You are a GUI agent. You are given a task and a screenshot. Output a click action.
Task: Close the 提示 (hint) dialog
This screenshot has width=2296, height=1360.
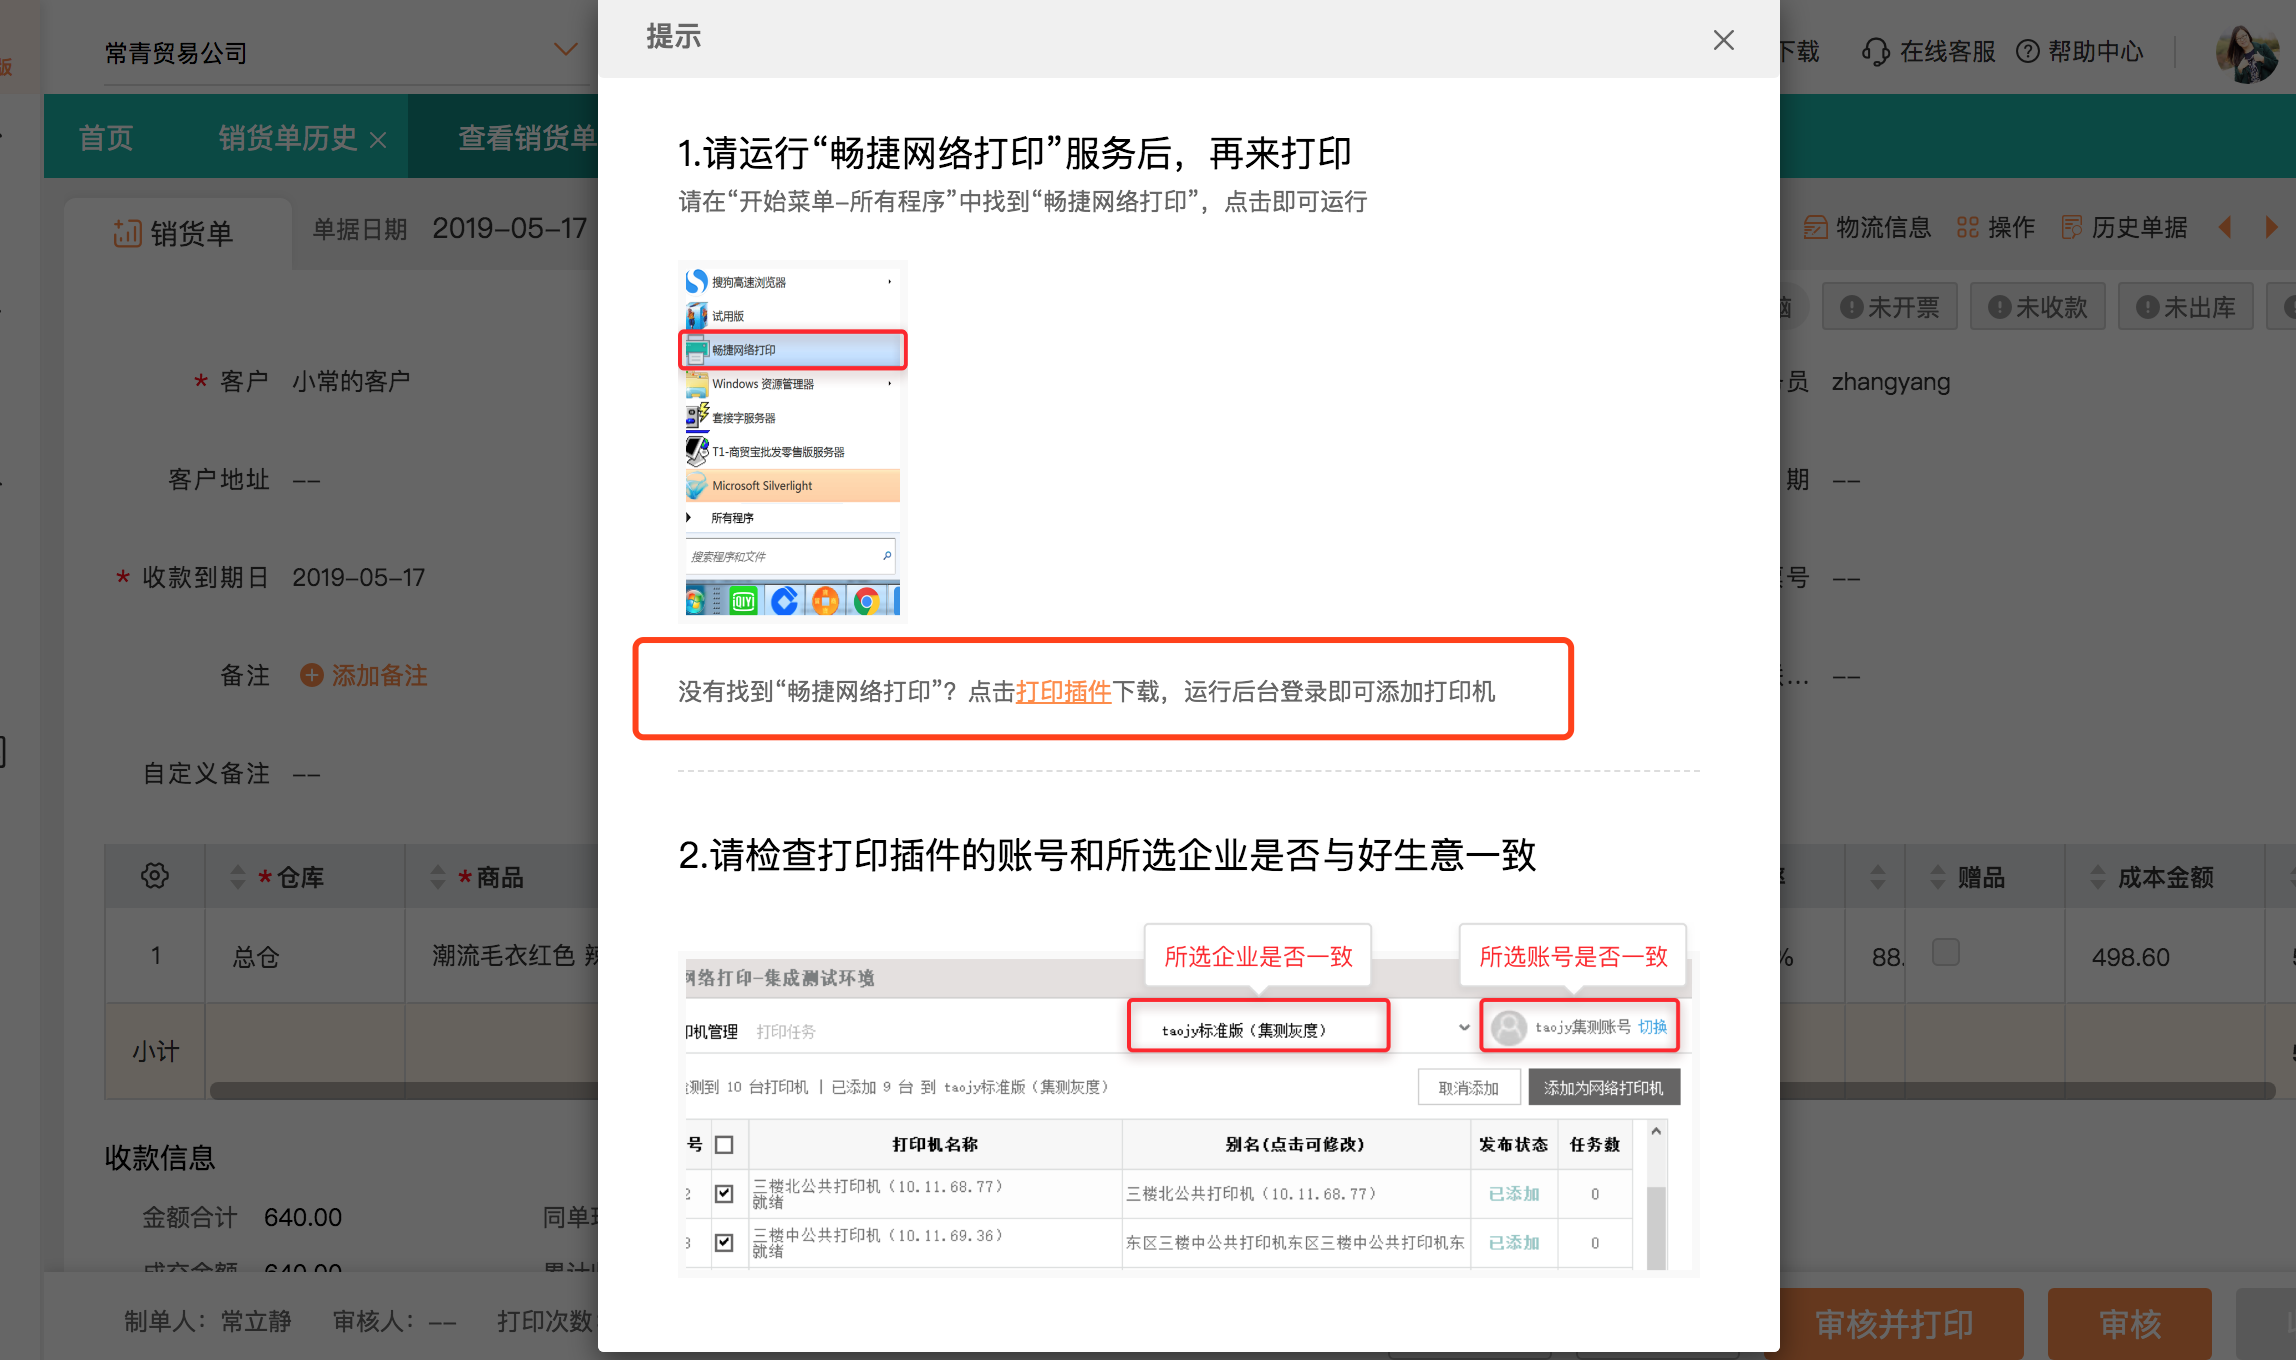[x=1723, y=40]
